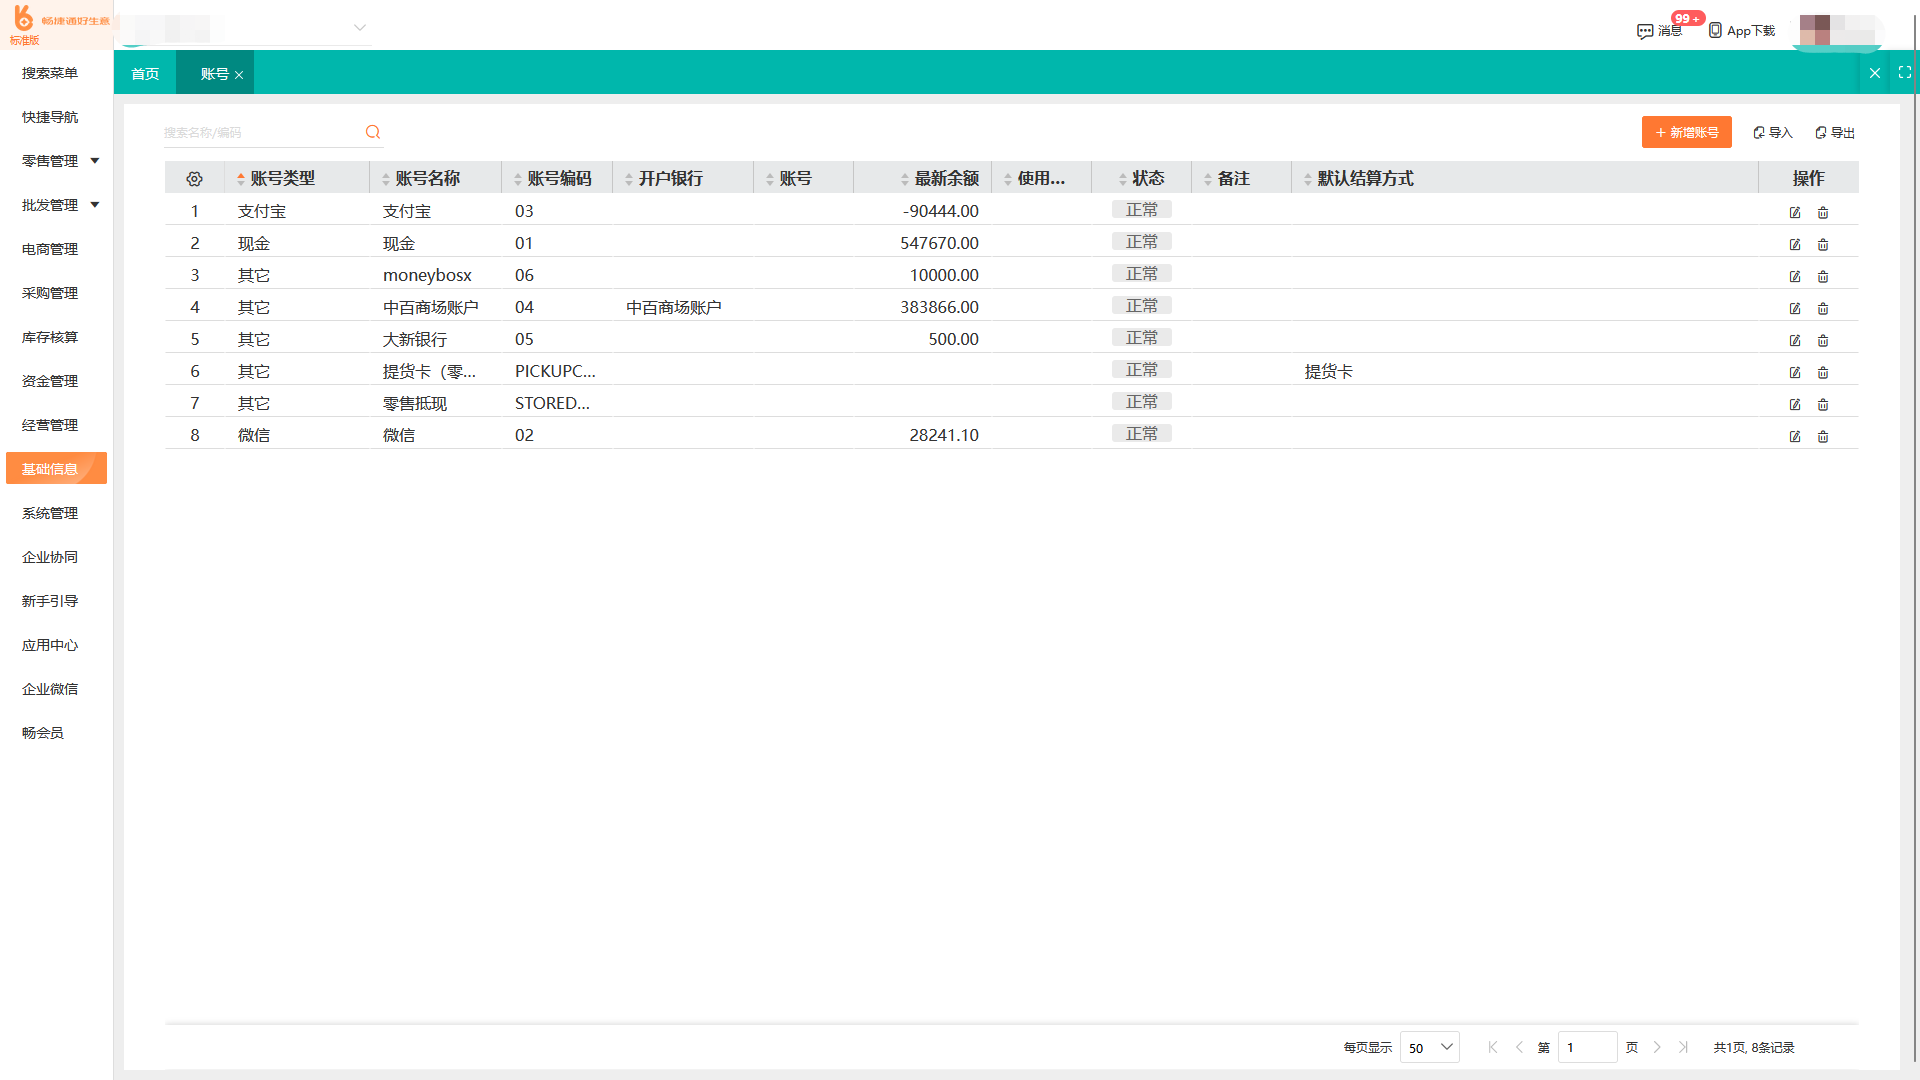The width and height of the screenshot is (1920, 1080).
Task: Click 新增账号 button to add account
Action: point(1689,131)
